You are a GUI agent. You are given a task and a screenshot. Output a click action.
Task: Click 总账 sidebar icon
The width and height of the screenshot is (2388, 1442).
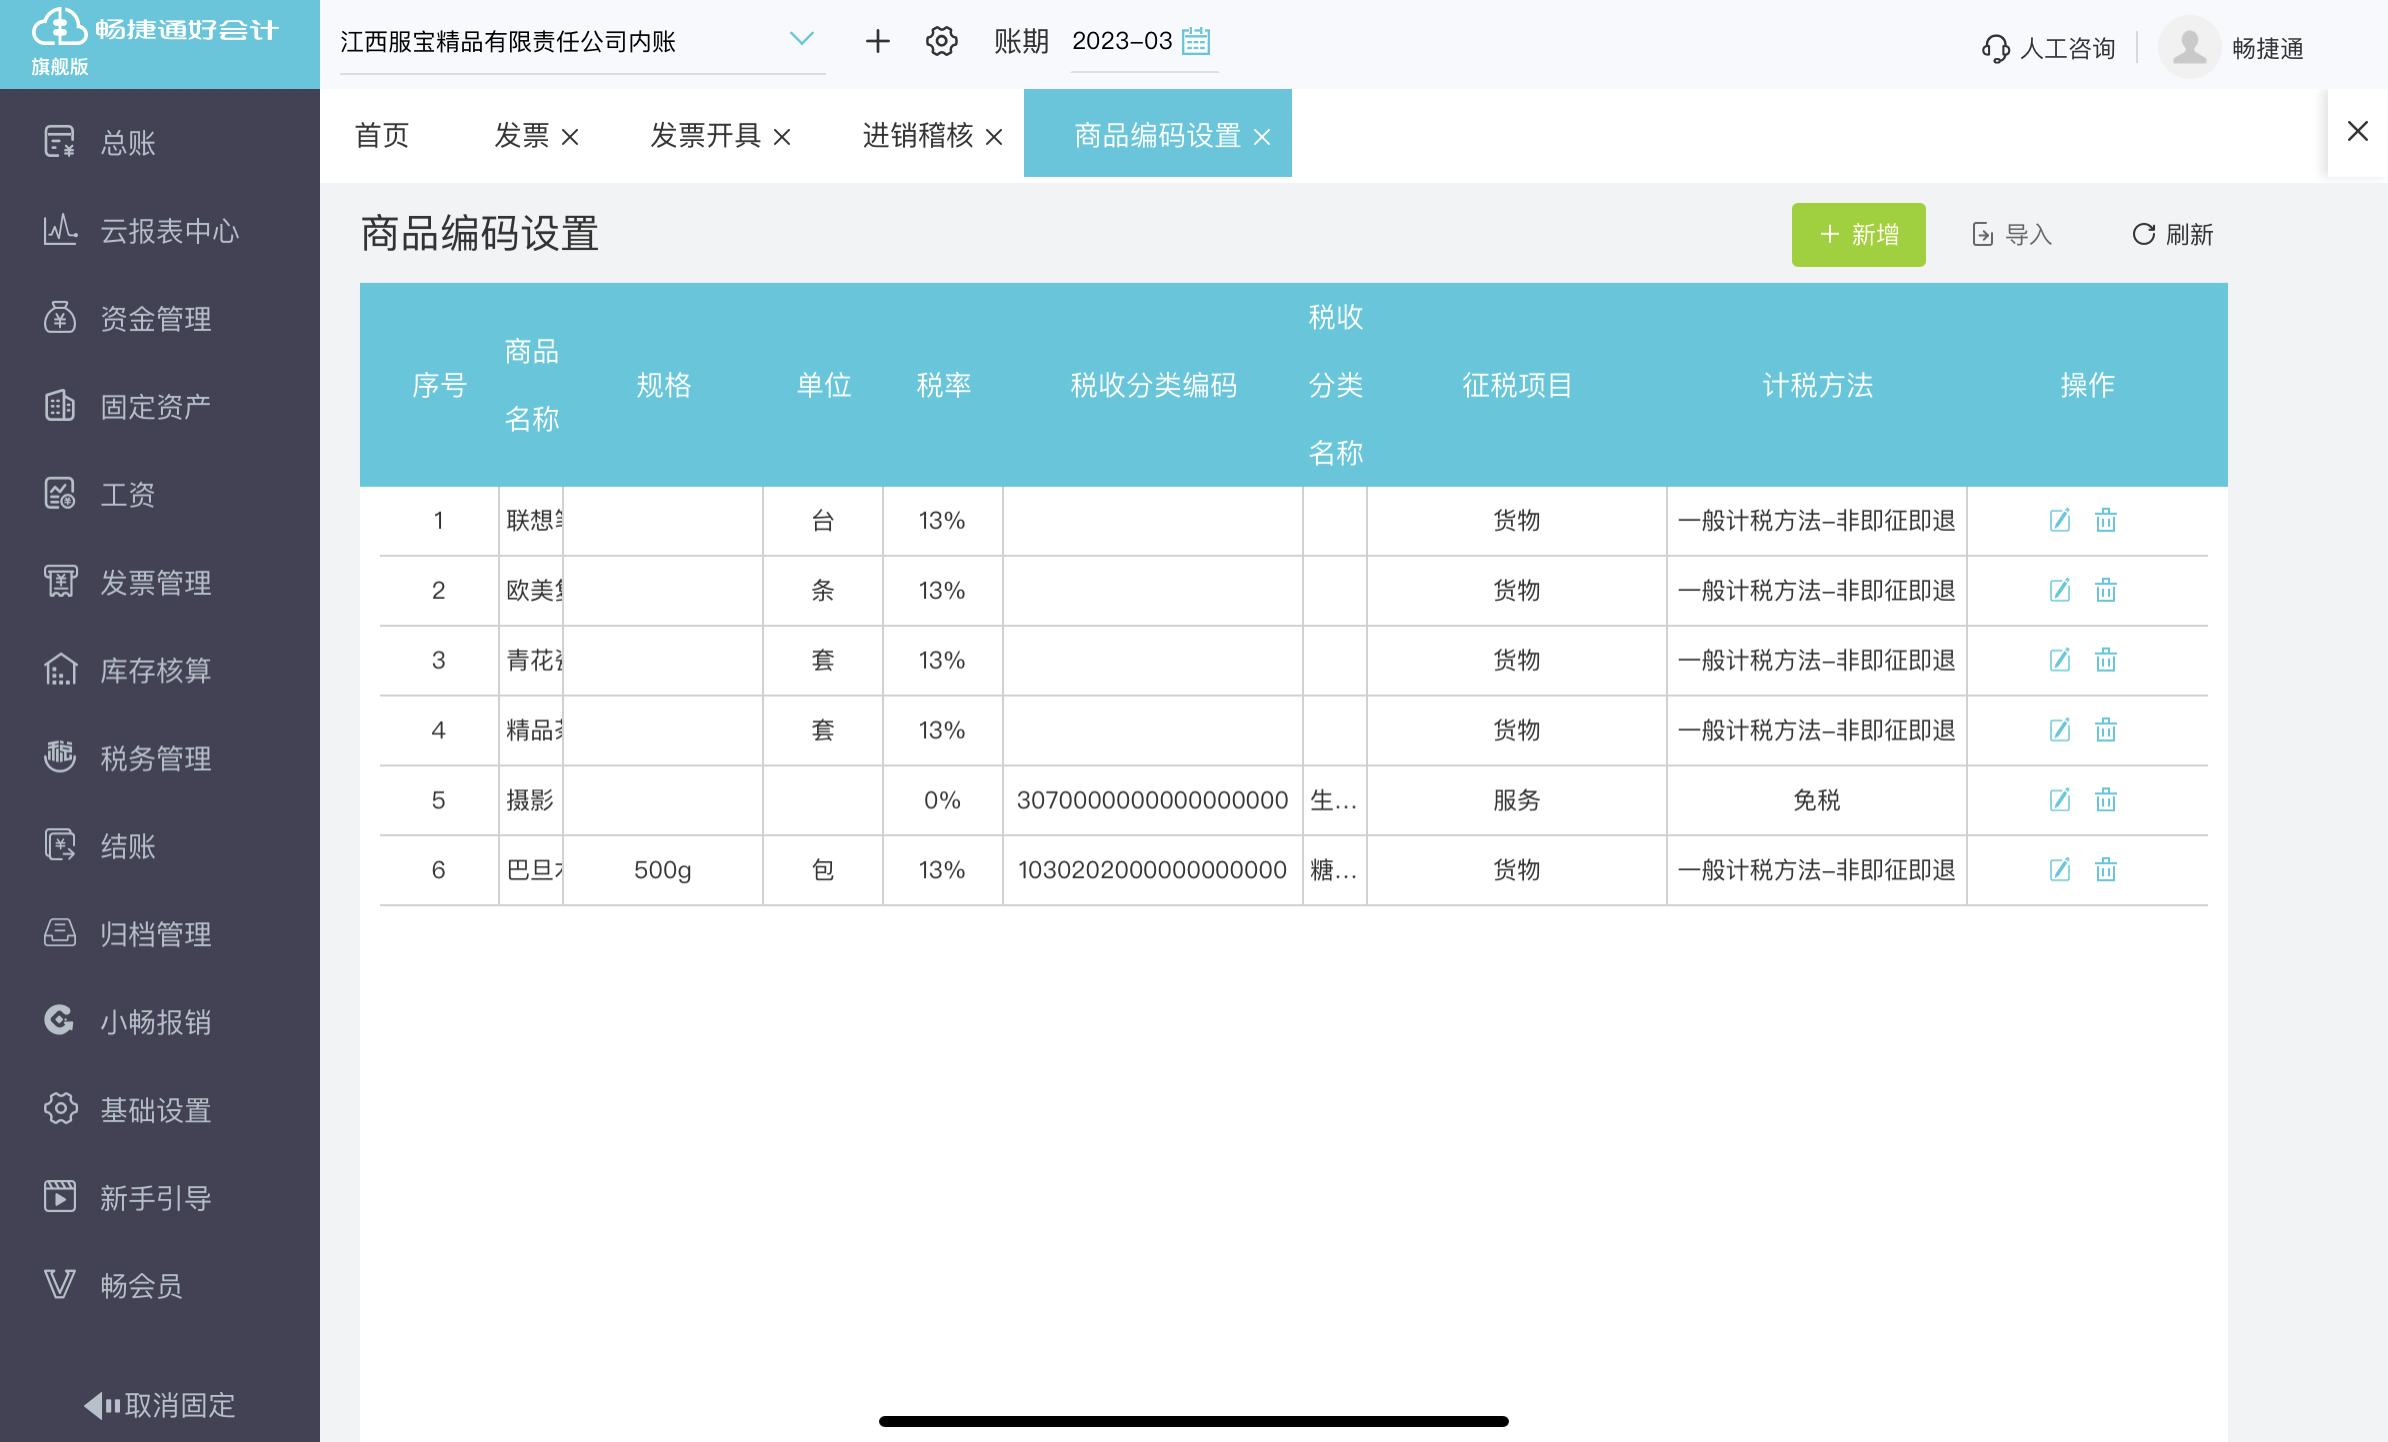coord(60,142)
